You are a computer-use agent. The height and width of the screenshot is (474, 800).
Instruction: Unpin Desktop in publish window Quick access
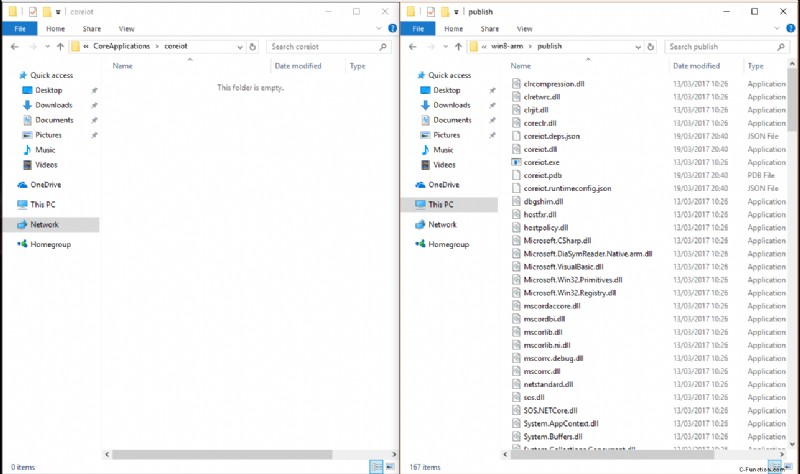click(492, 90)
